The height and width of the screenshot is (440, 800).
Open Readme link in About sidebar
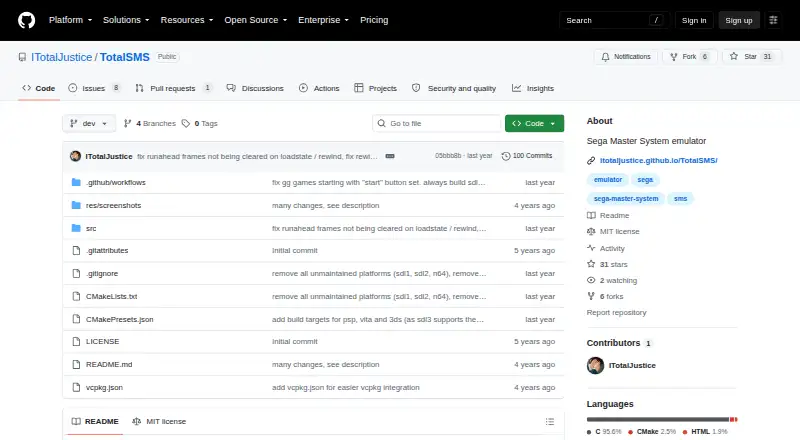608,215
